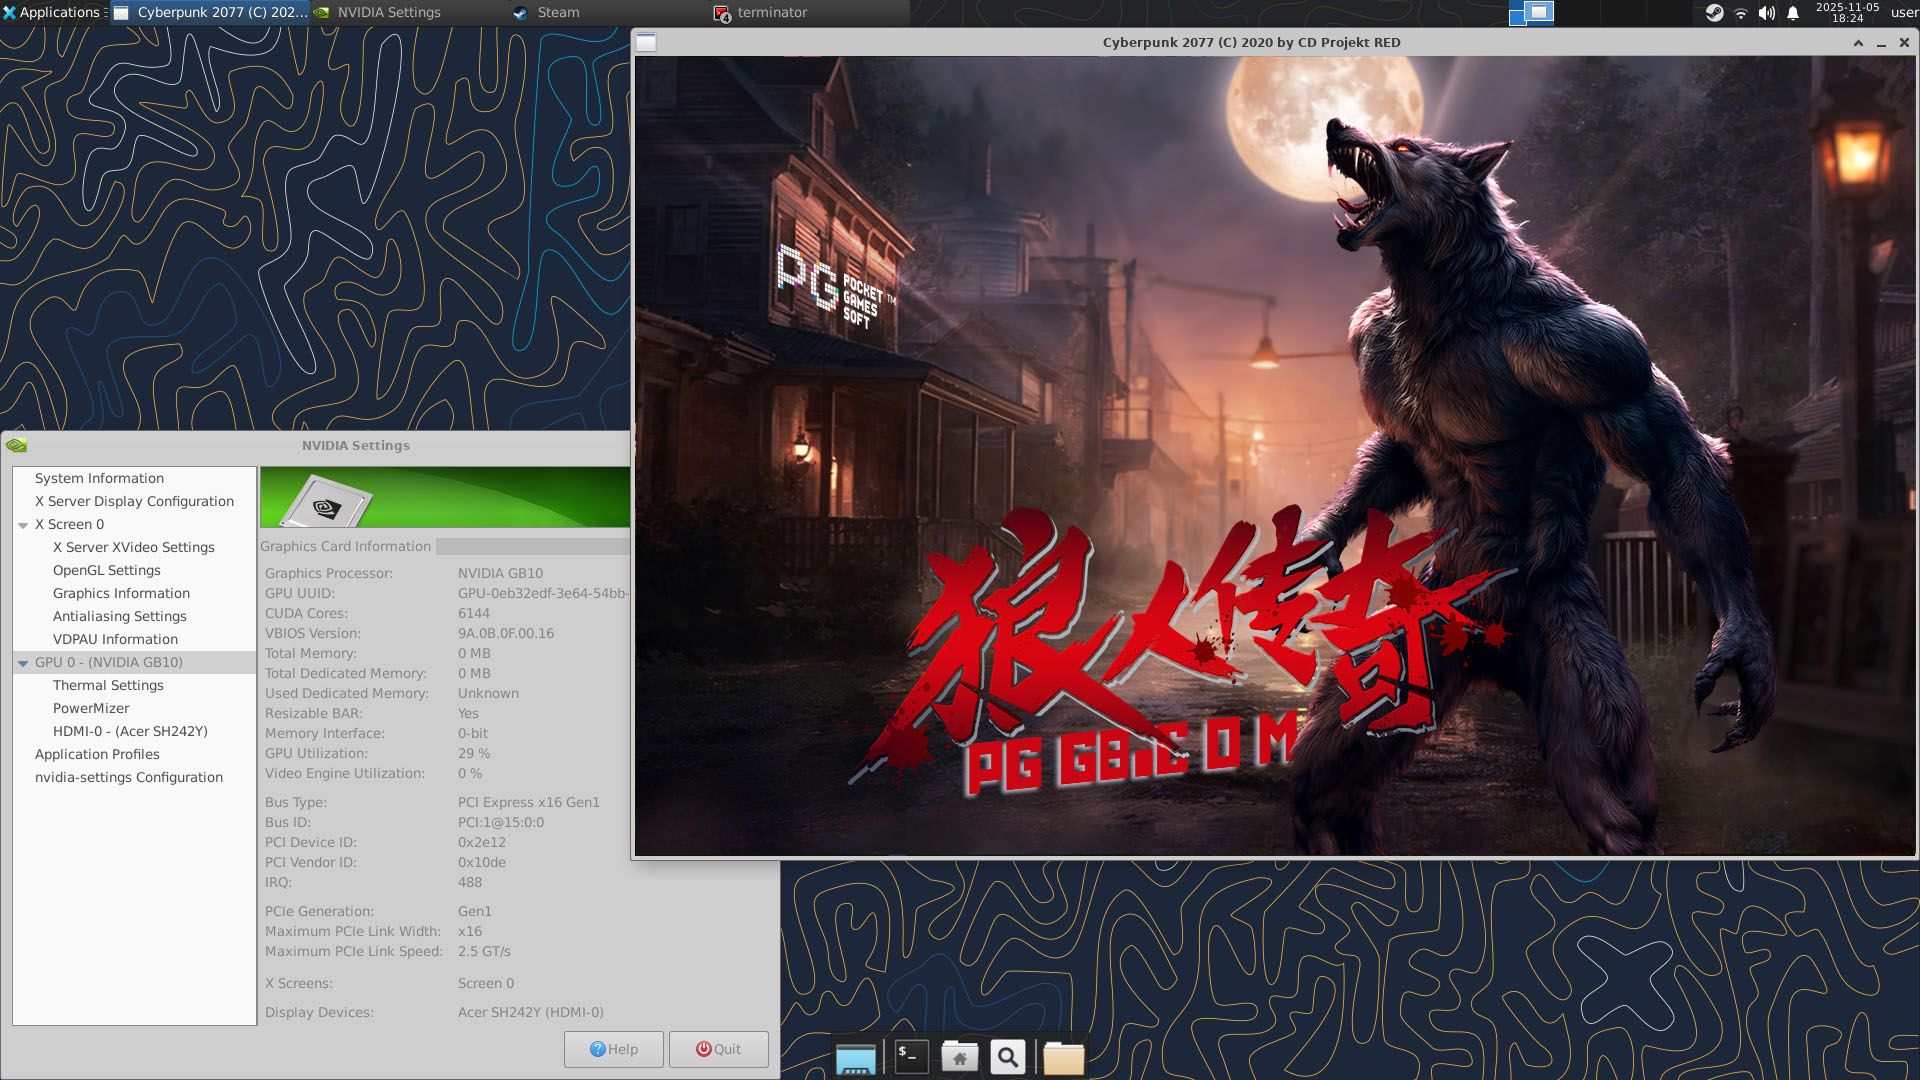Open the Wi-Fi network indicator
Viewport: 1920px width, 1080px height.
[1741, 13]
